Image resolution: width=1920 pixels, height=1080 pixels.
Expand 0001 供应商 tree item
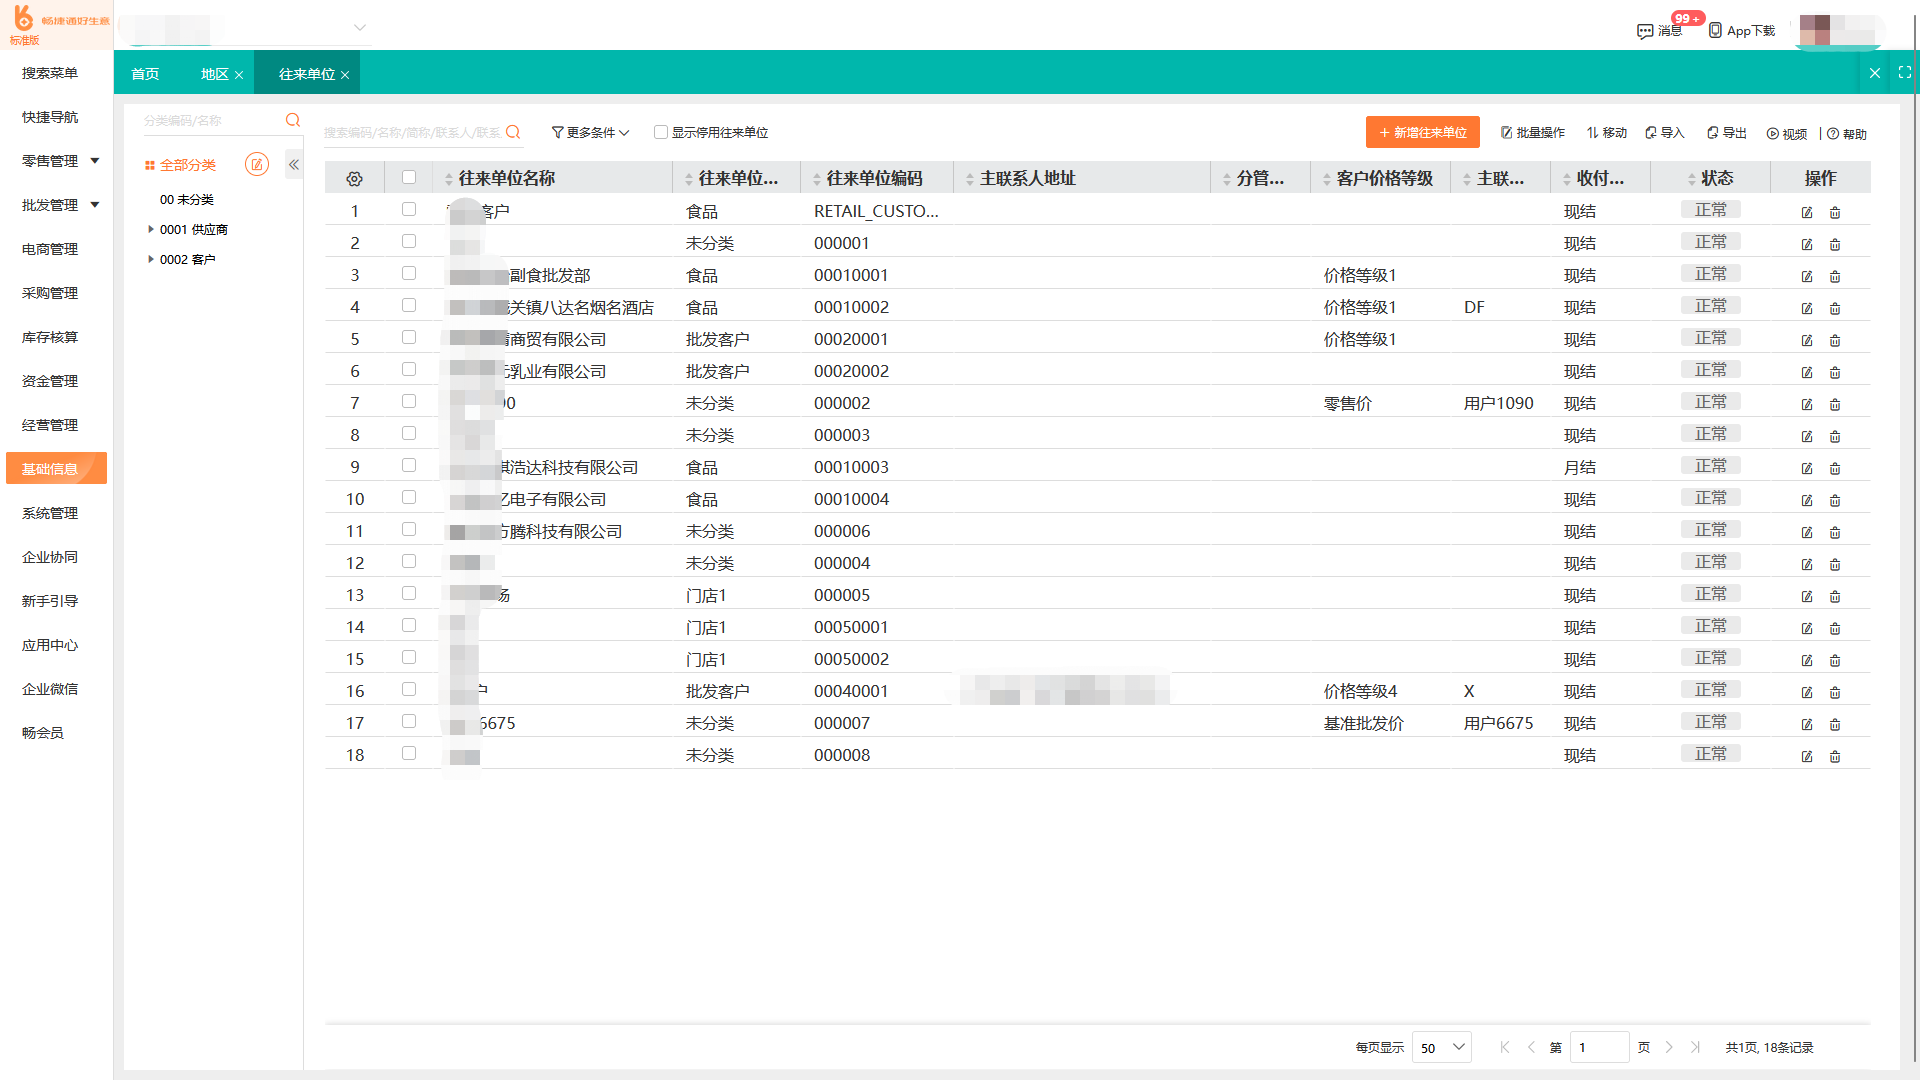(150, 228)
